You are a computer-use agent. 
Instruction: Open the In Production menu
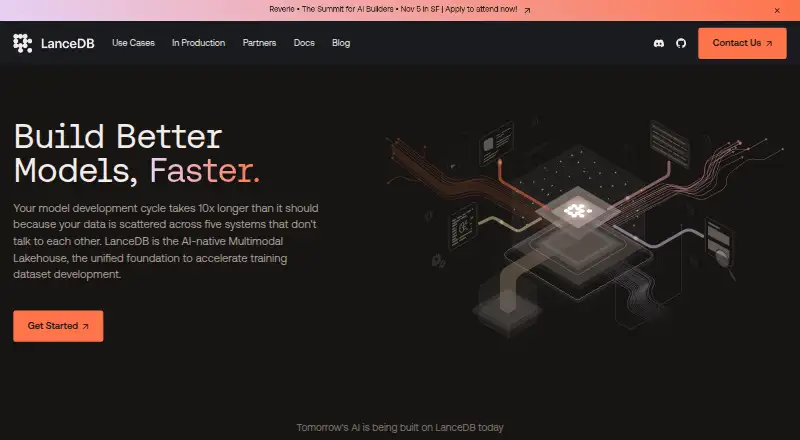pyautogui.click(x=198, y=43)
